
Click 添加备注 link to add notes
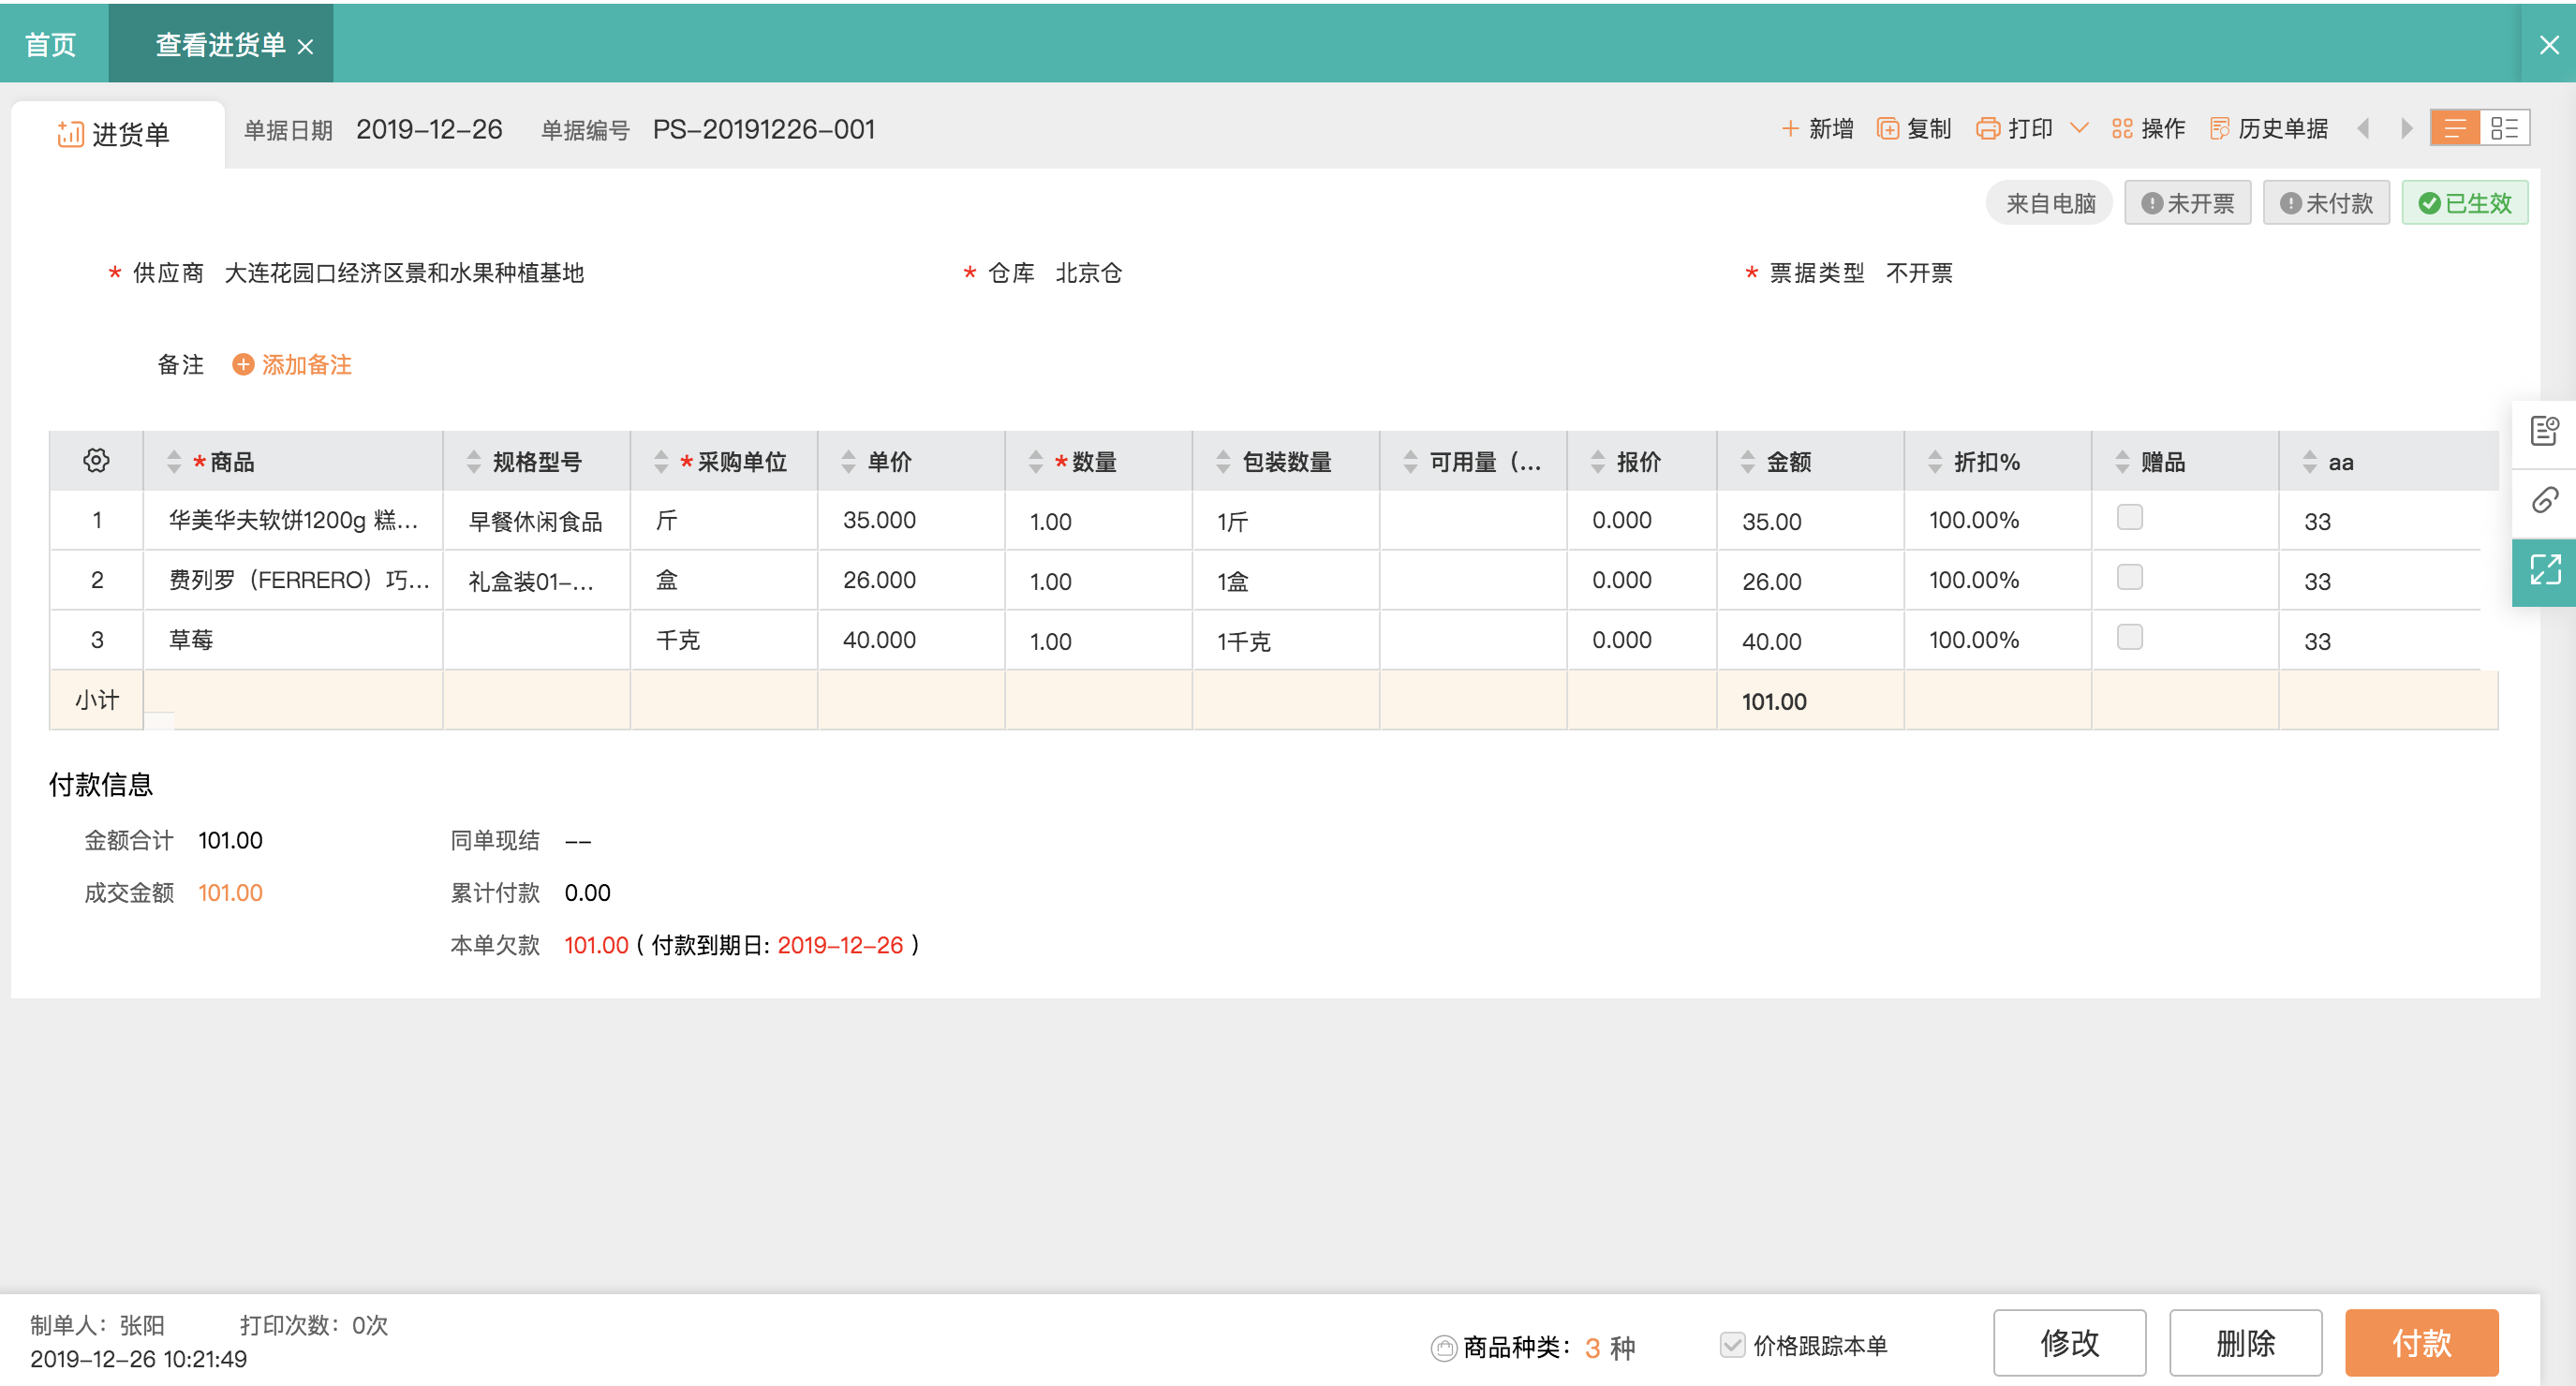pos(292,361)
